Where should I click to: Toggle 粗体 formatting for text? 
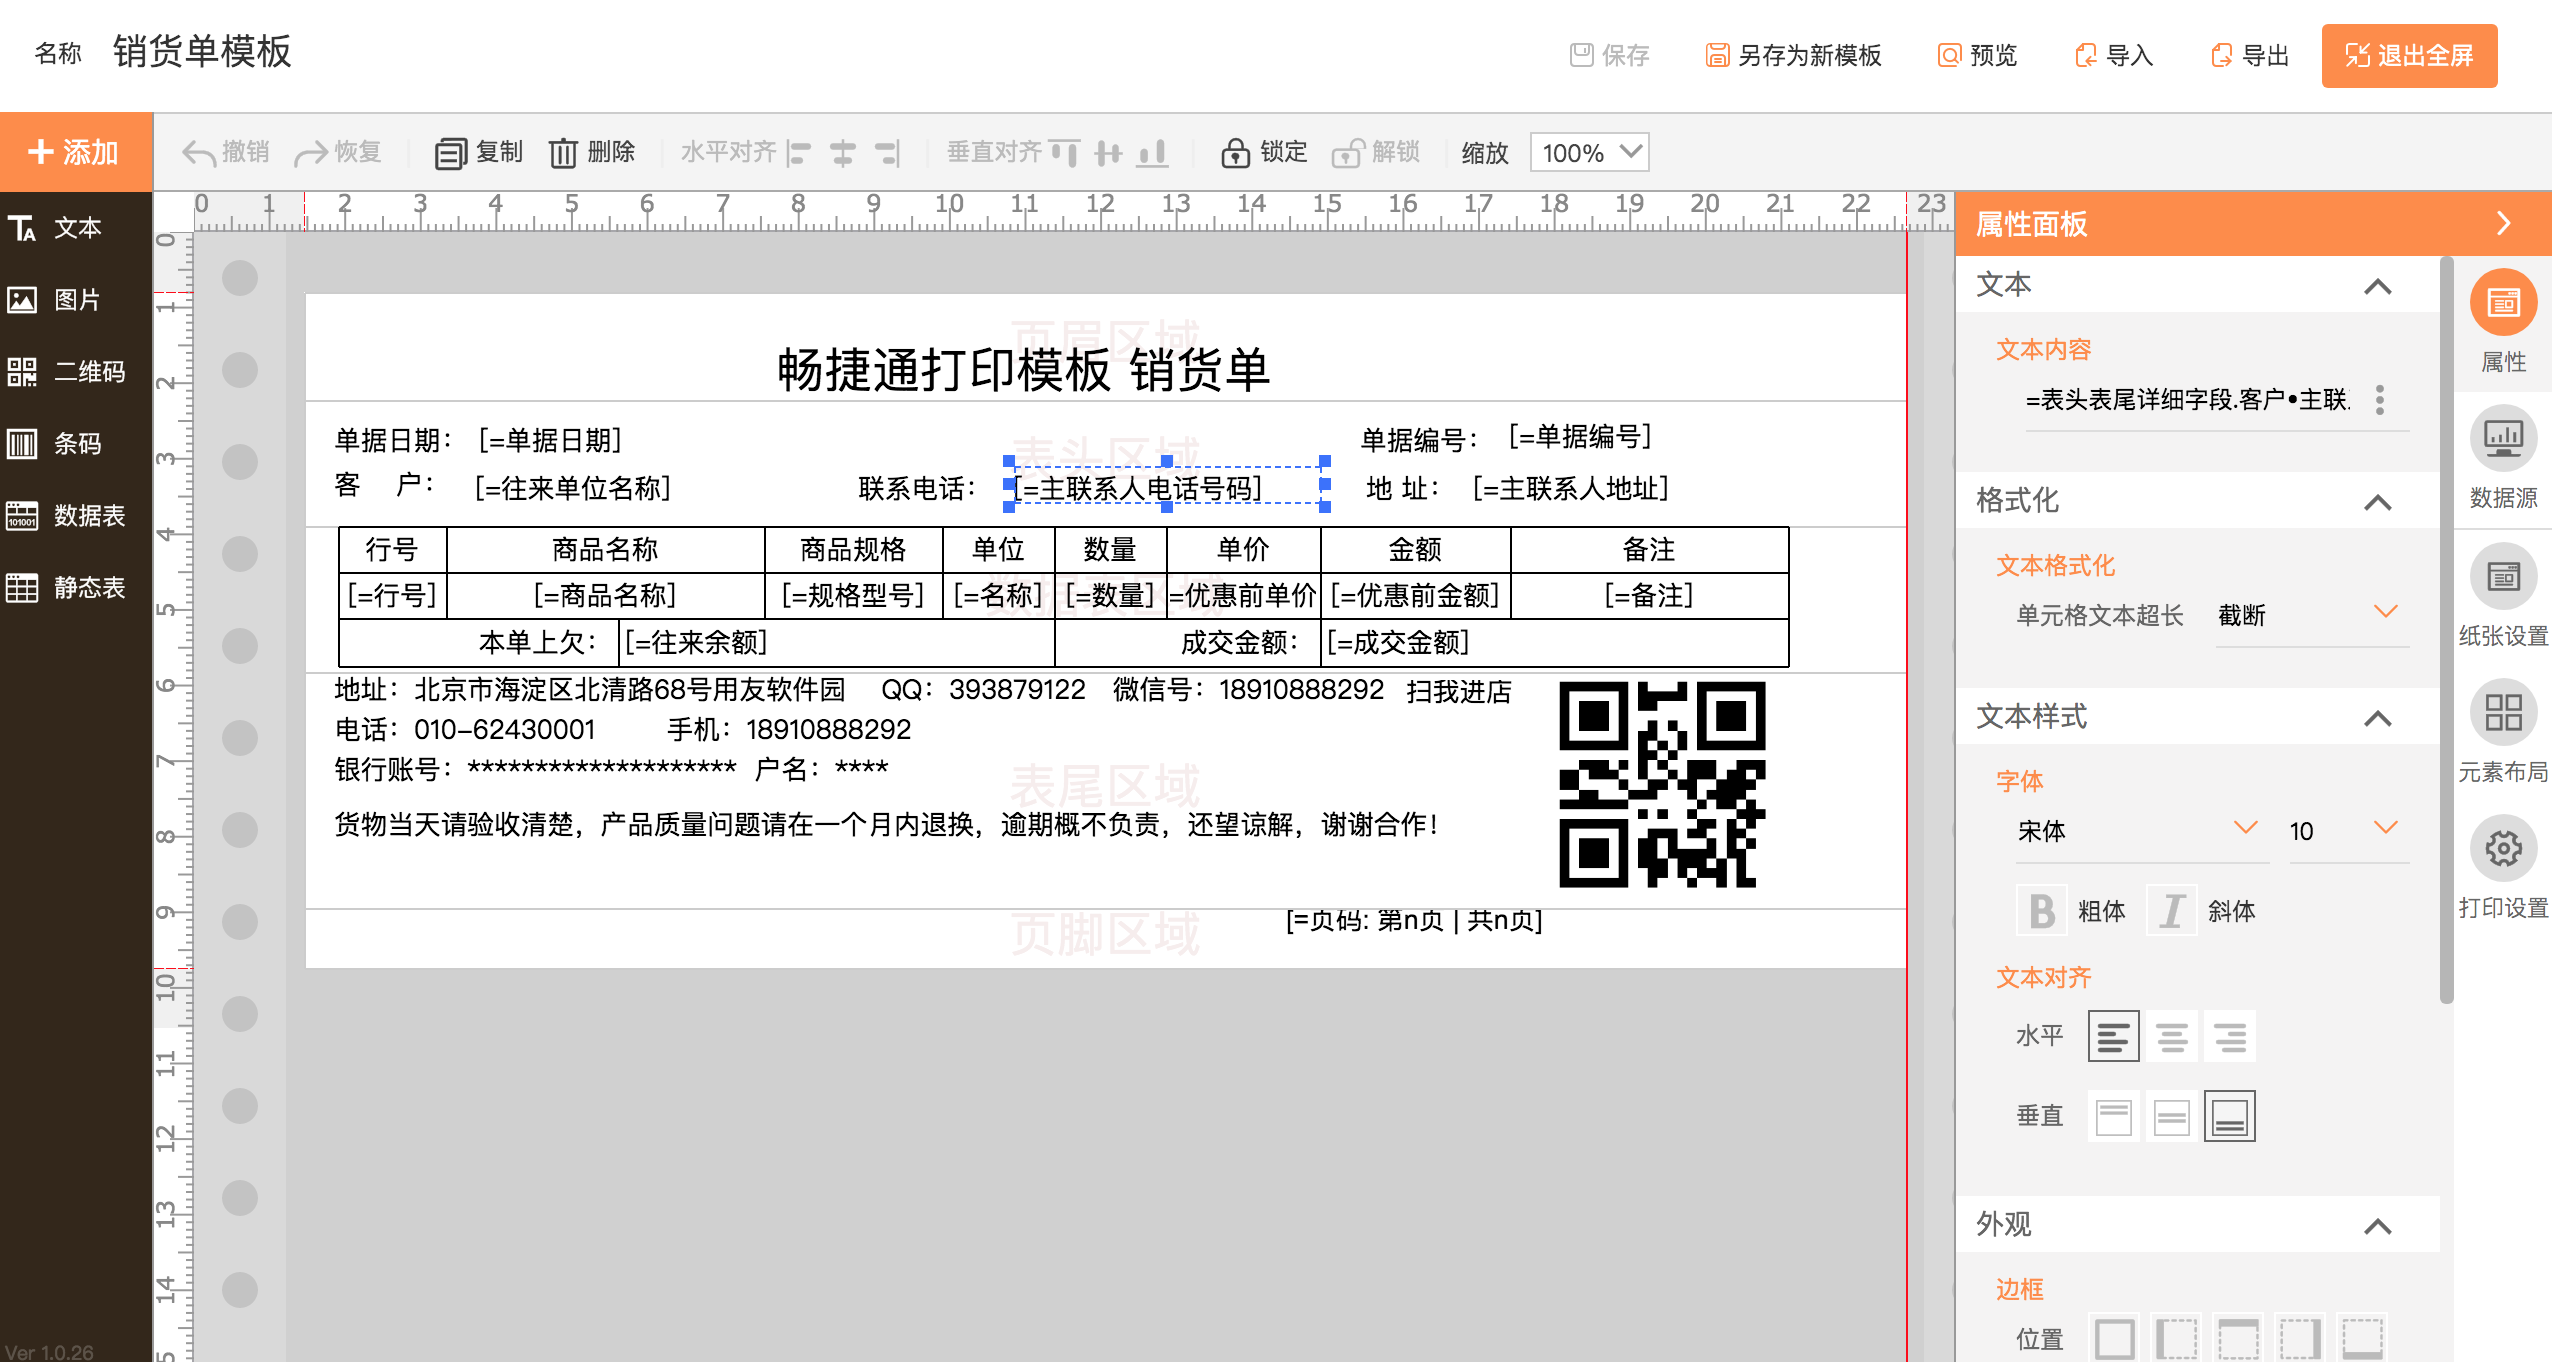[2041, 910]
